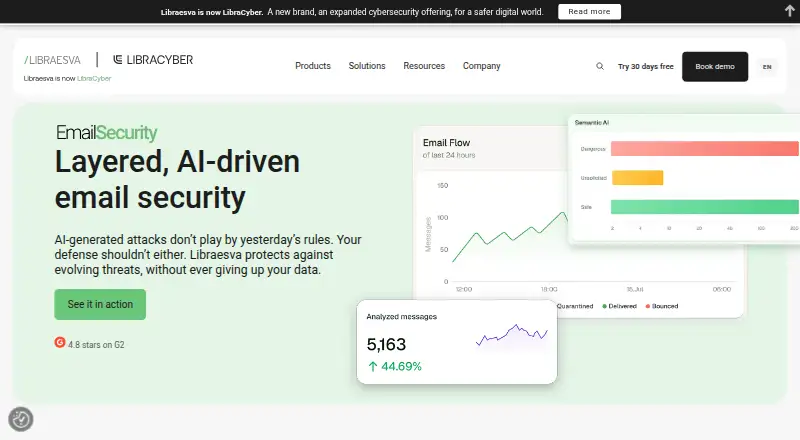Click the up arrow in announcement bar
The image size is (800, 440).
click(789, 11)
